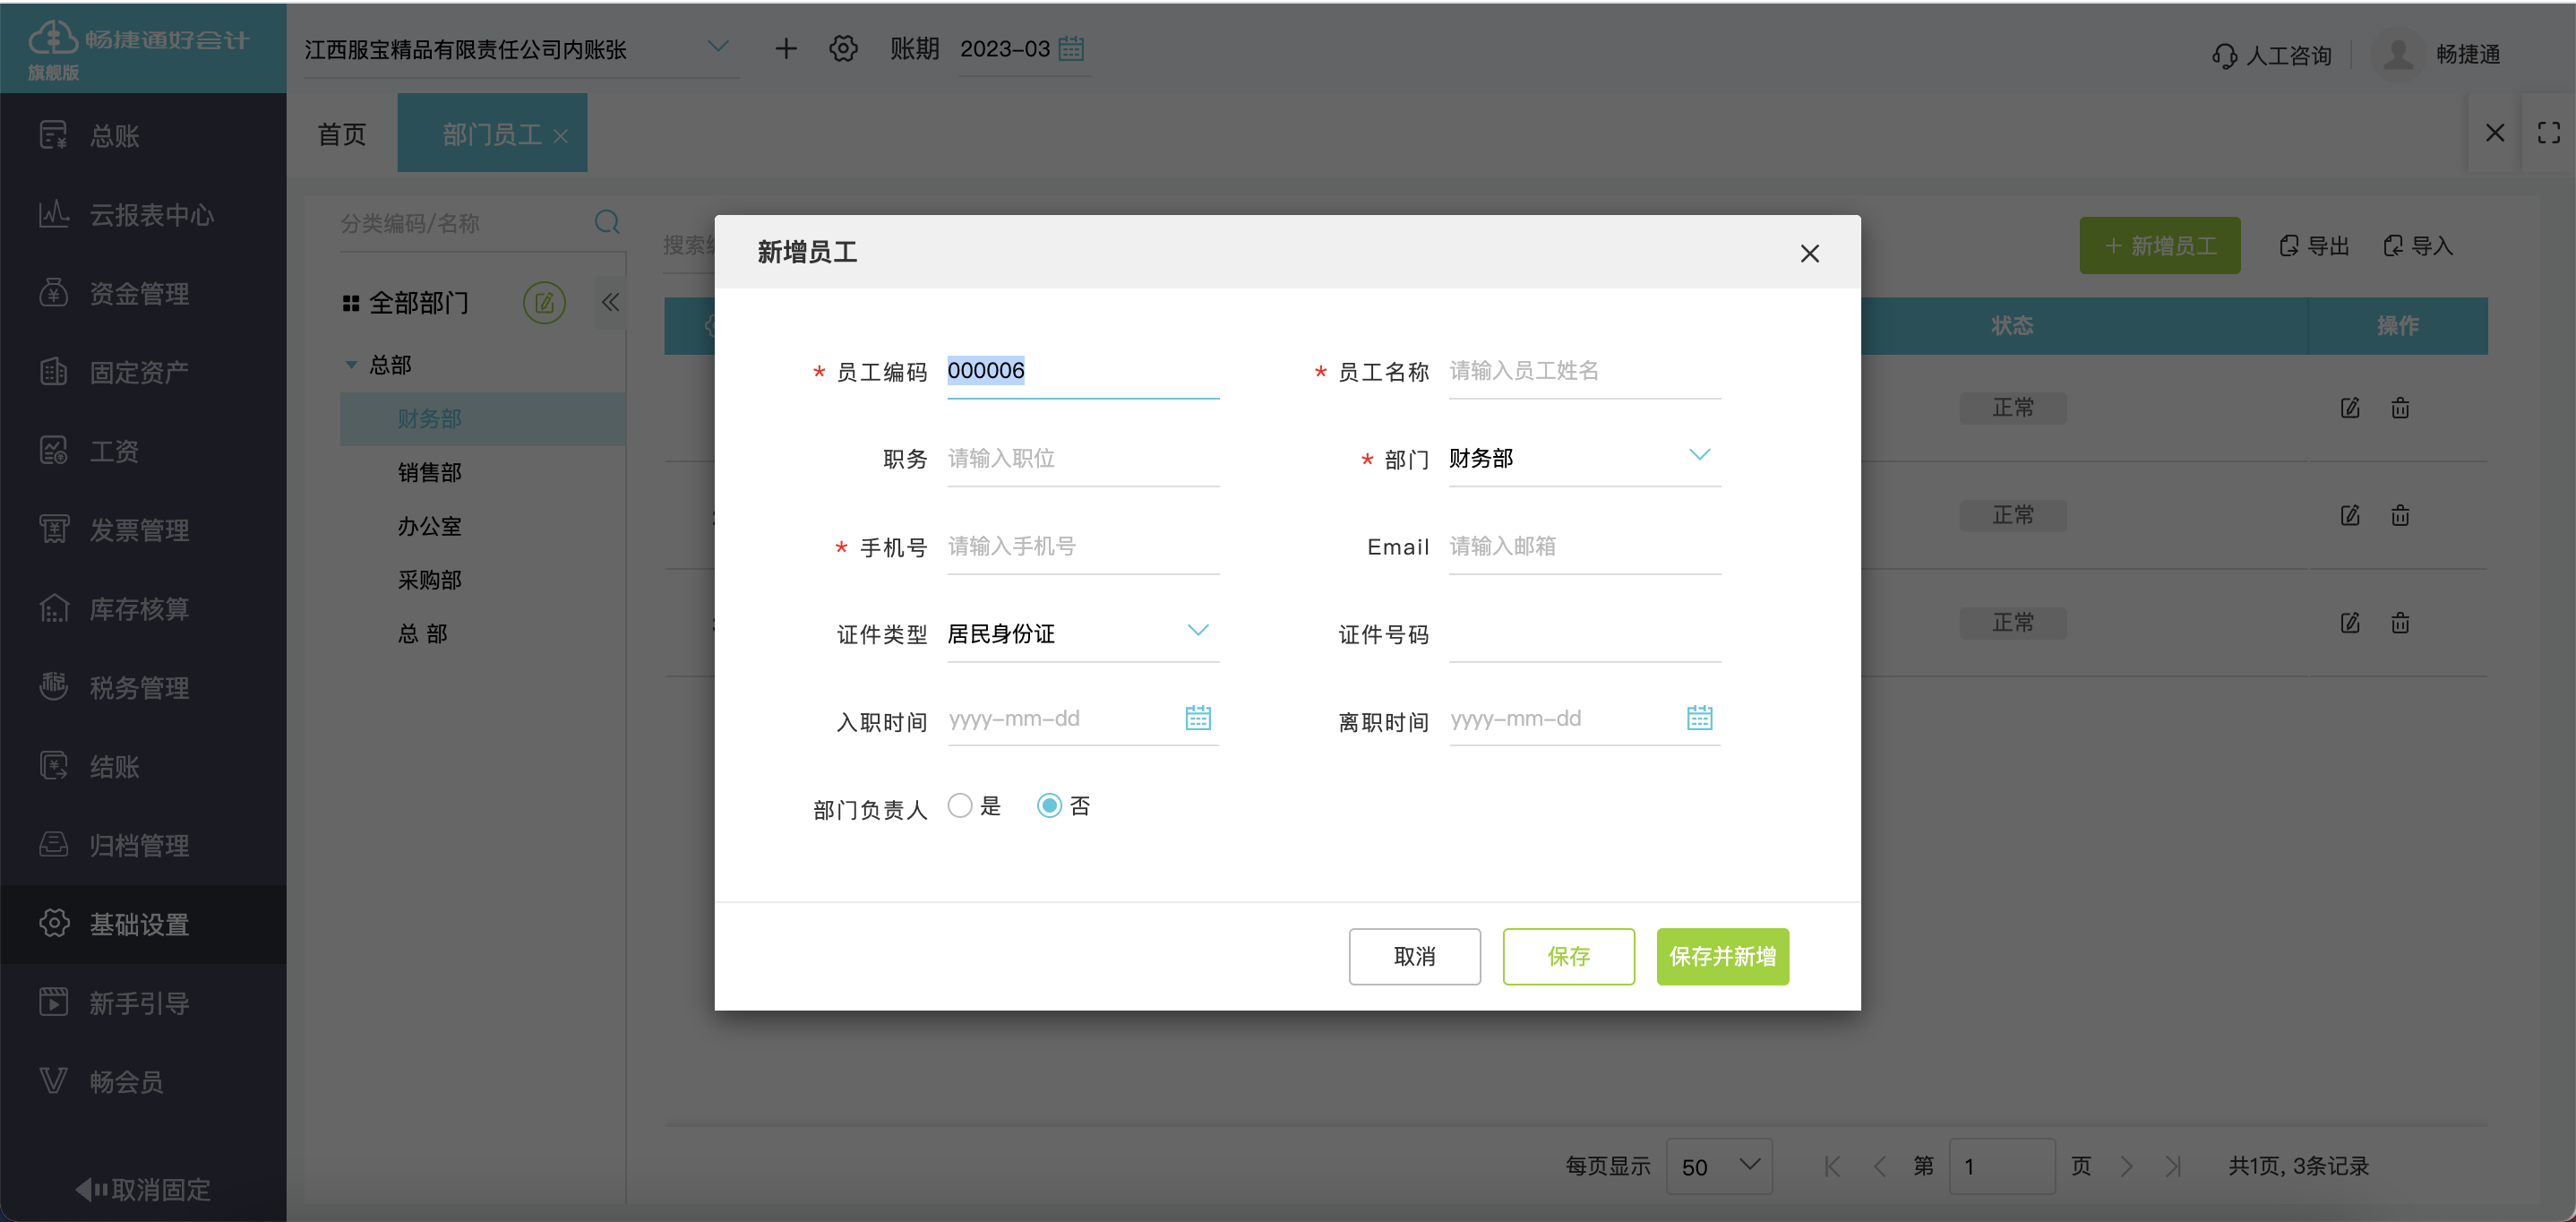Expand the 证件类型 dropdown
Screen dimensions: 2576x1222
pos(1198,633)
